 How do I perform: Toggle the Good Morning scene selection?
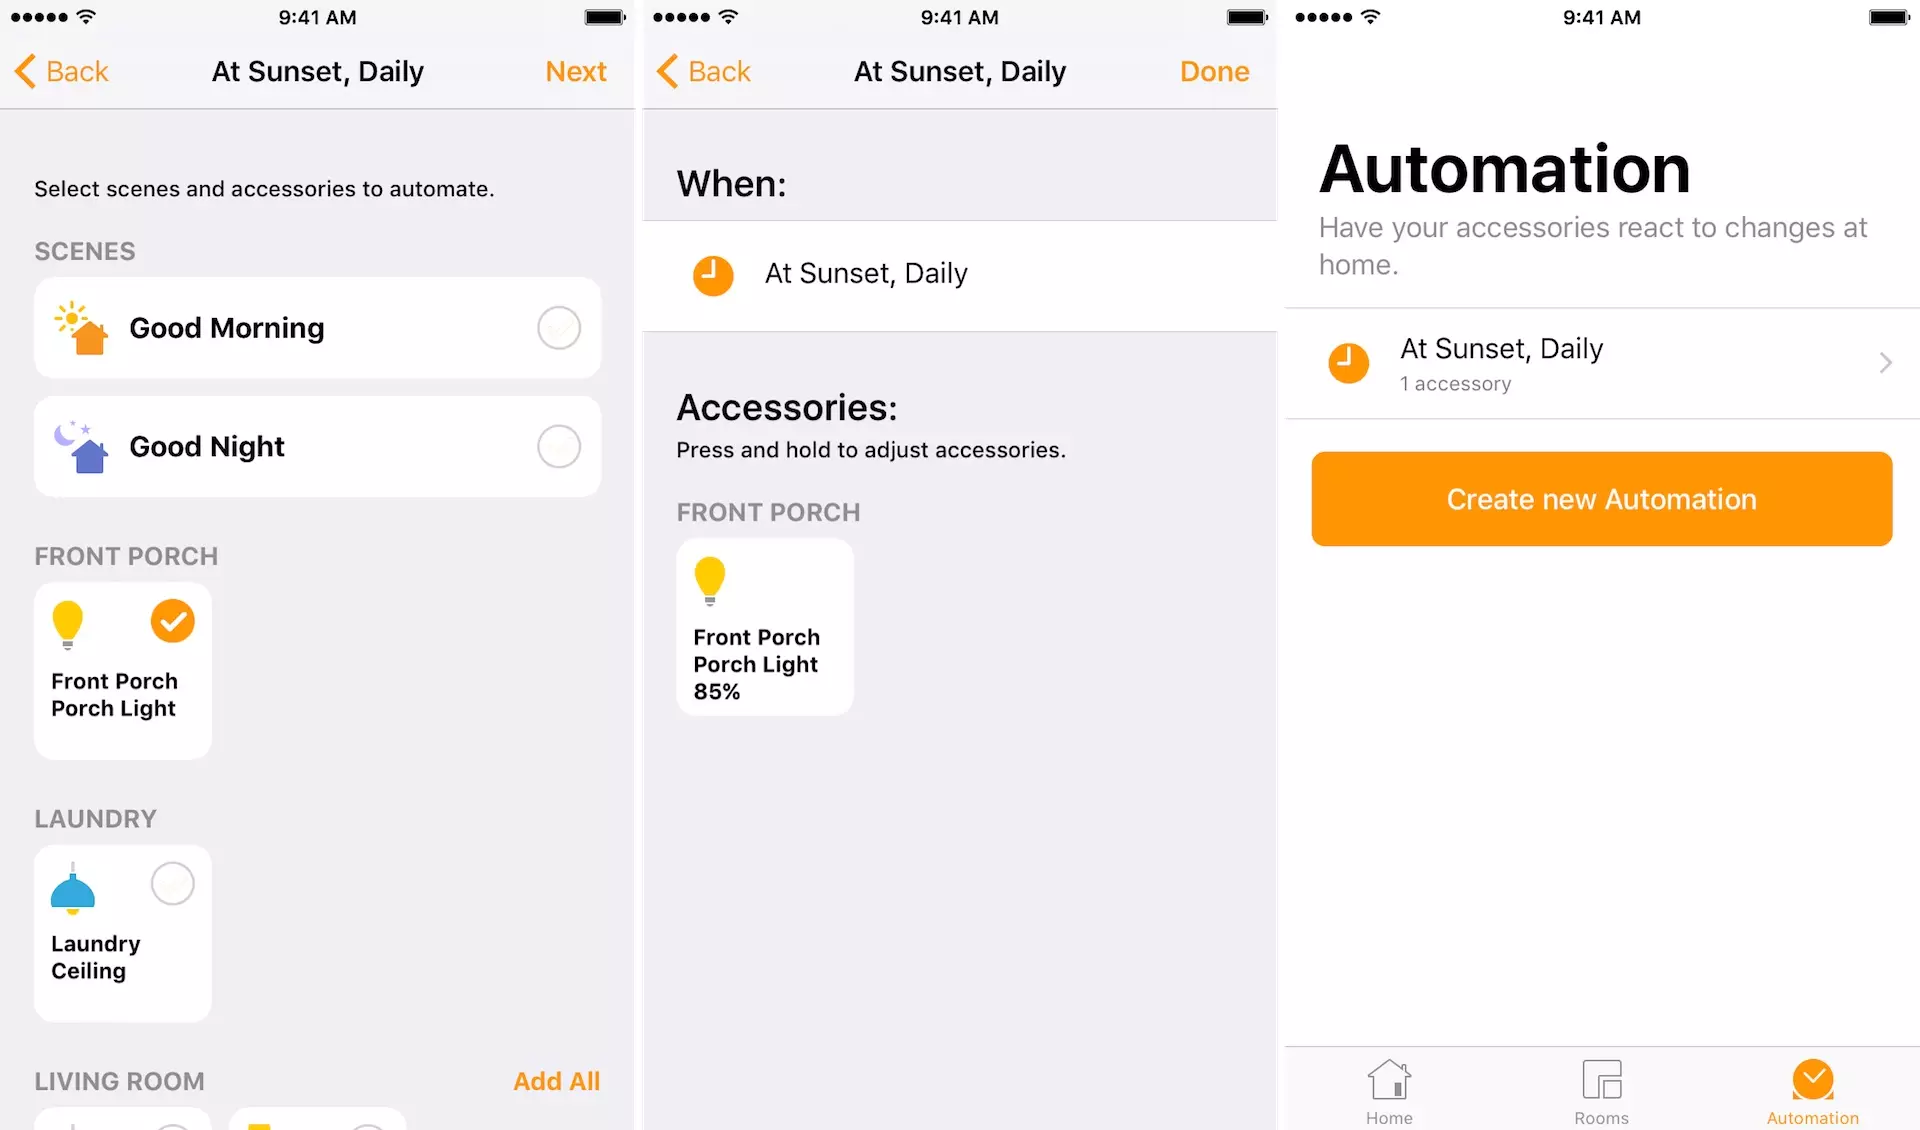click(559, 327)
